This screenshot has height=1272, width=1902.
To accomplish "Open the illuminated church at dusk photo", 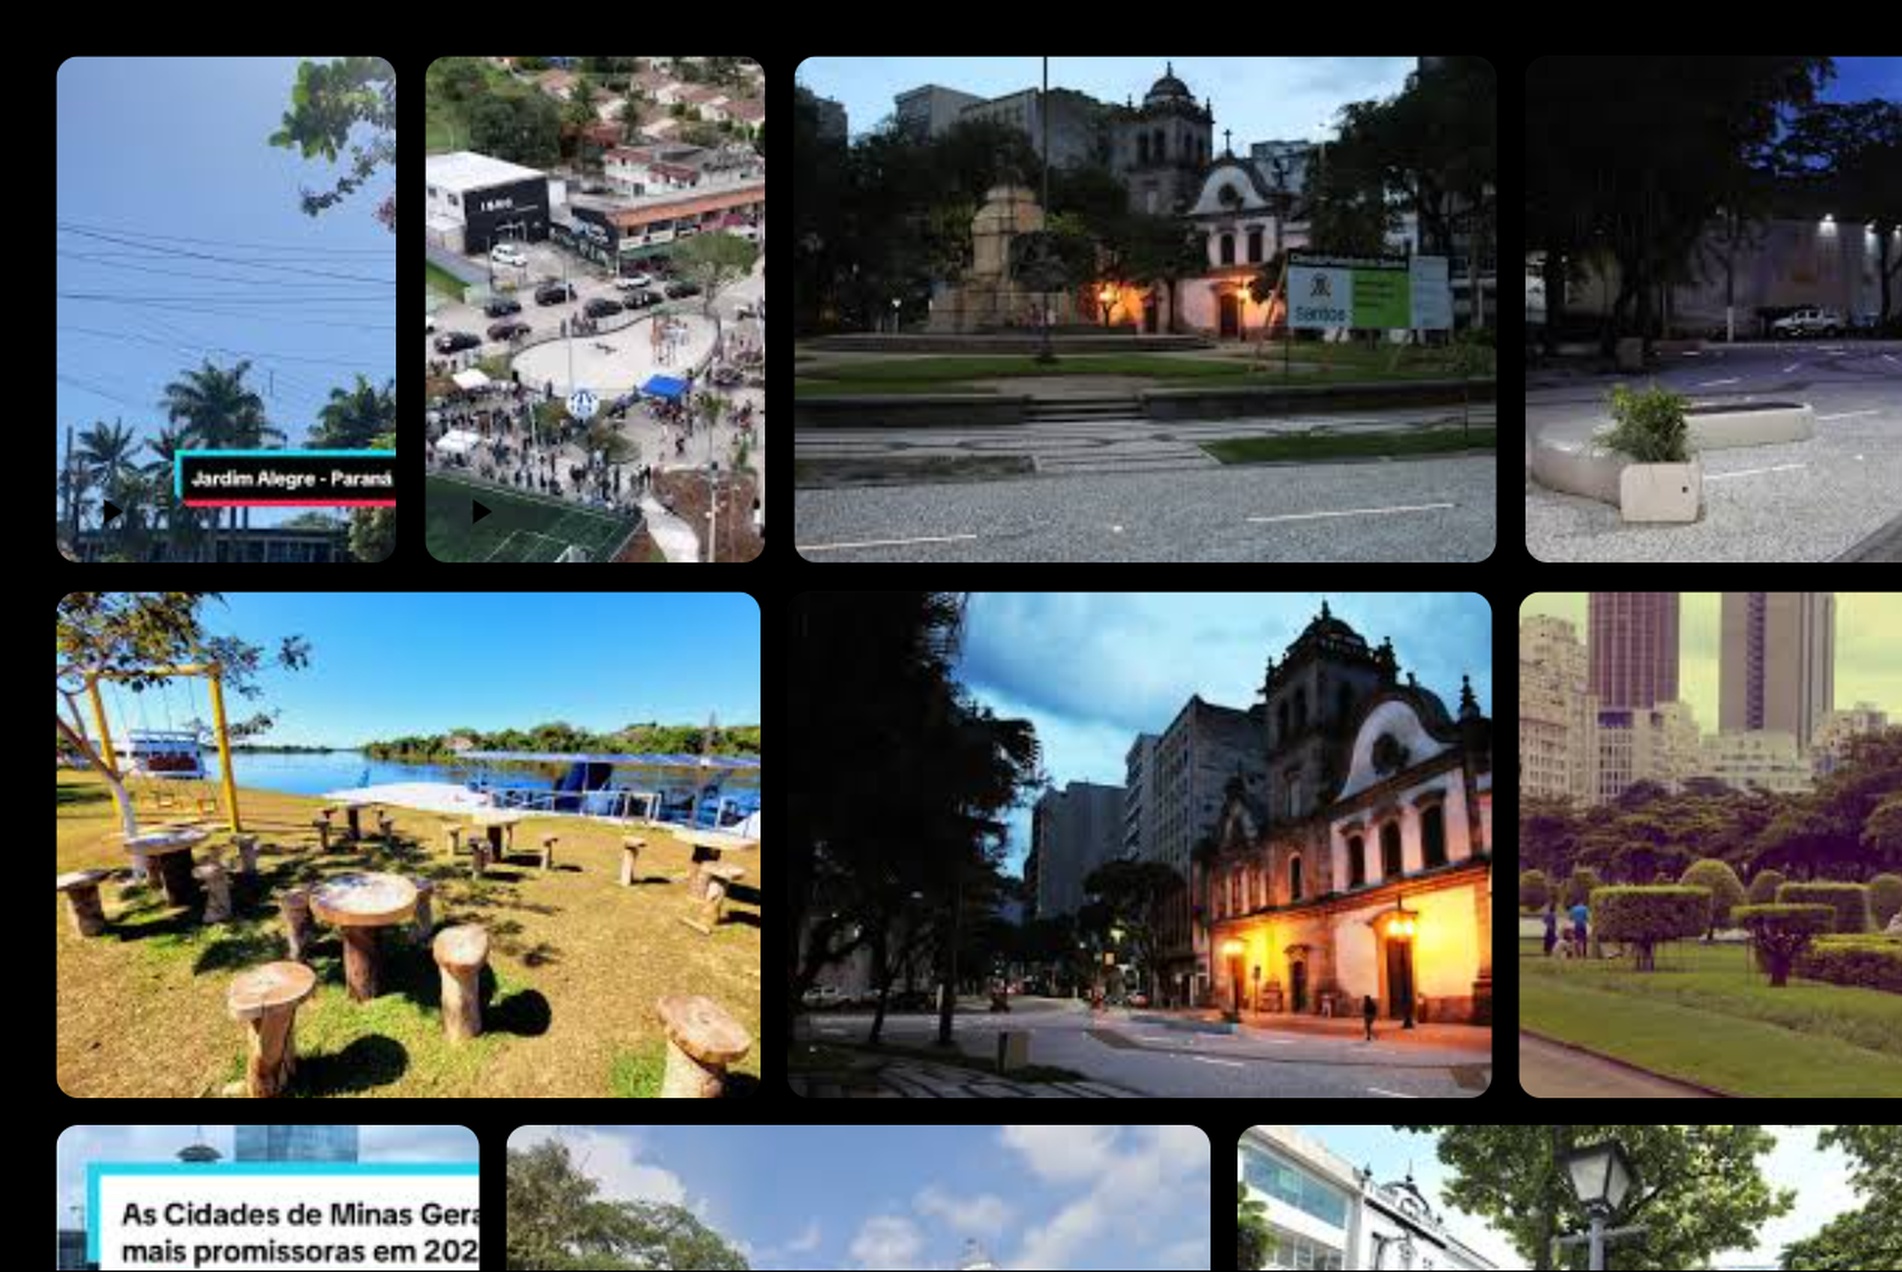I will tap(1139, 844).
